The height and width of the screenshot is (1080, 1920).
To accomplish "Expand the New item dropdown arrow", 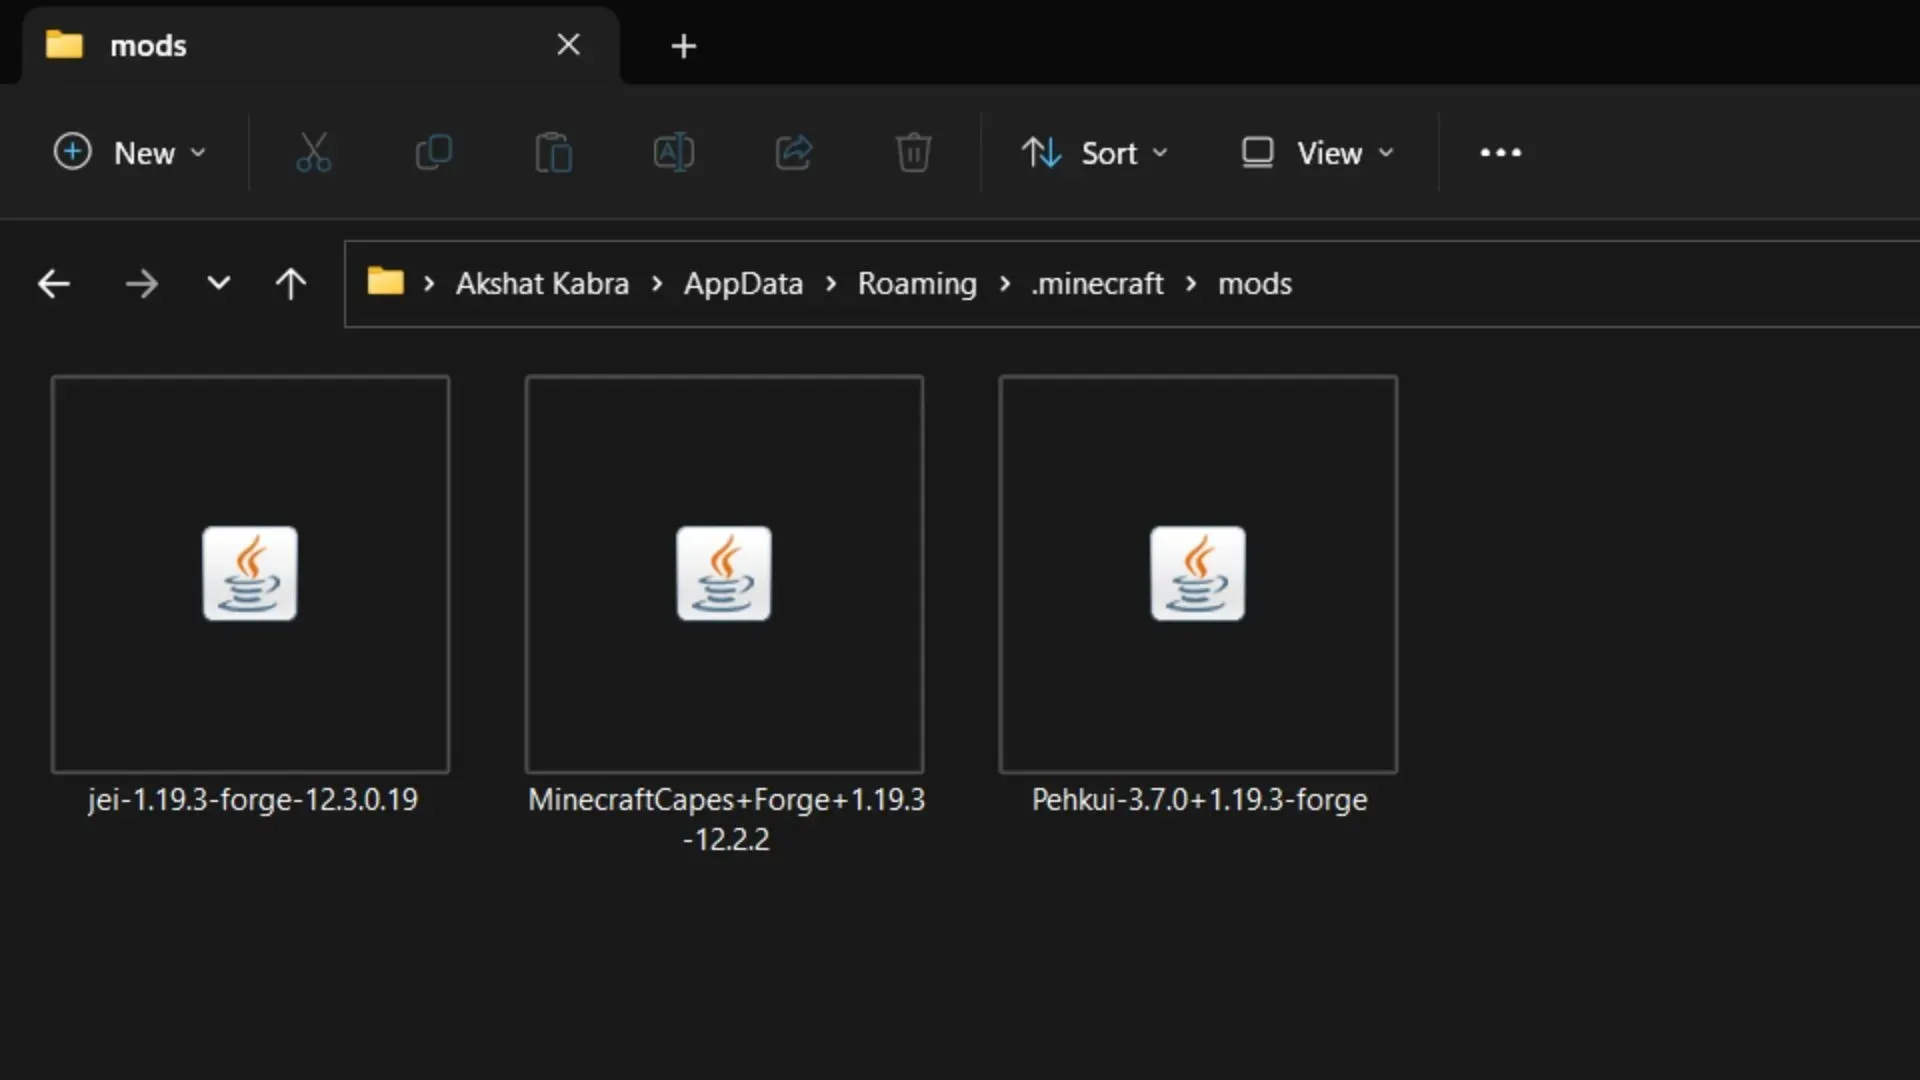I will (199, 153).
